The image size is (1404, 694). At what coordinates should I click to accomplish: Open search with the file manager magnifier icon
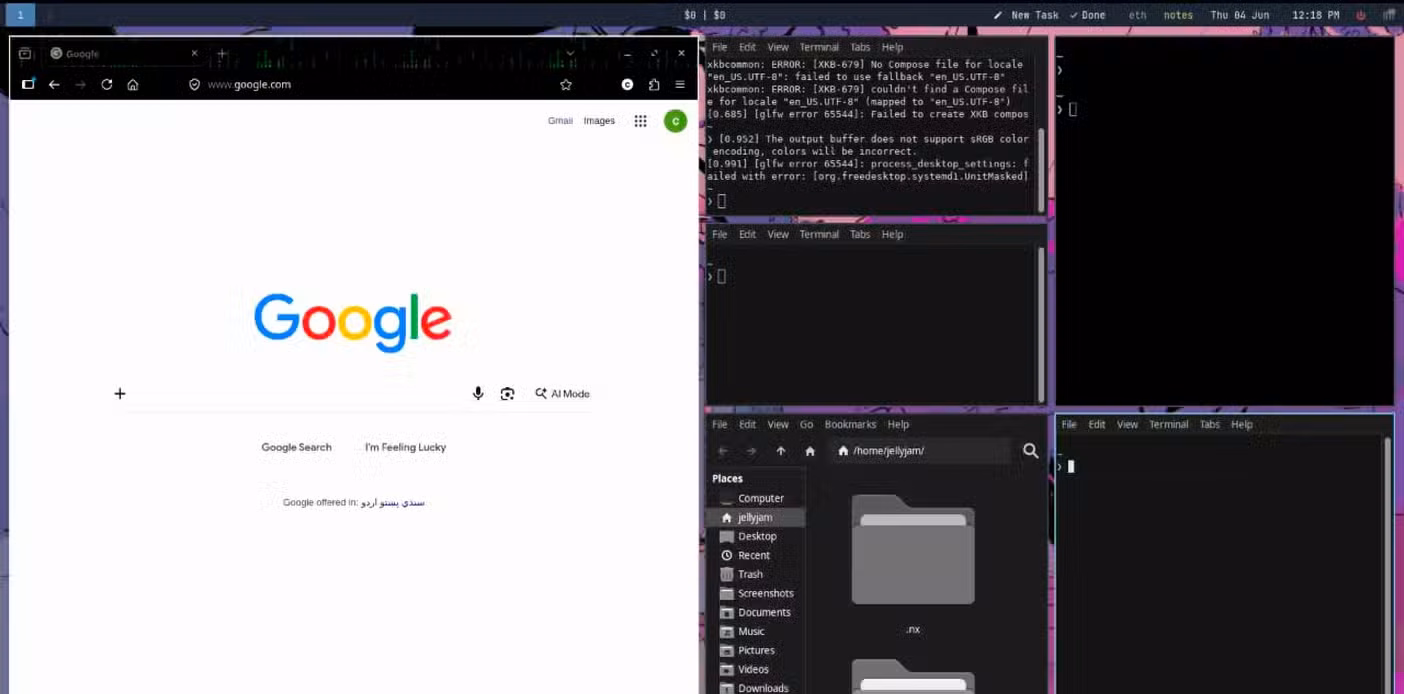(1031, 451)
